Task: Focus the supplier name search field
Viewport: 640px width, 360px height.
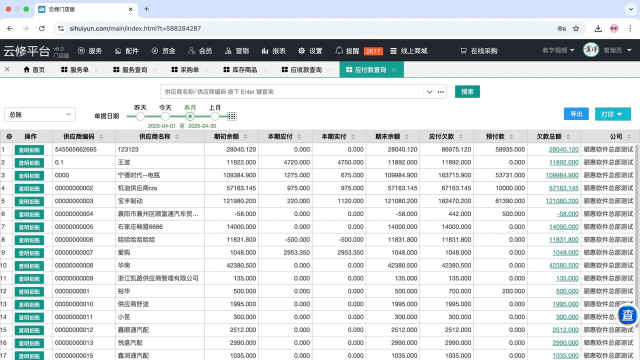Action: [292, 92]
